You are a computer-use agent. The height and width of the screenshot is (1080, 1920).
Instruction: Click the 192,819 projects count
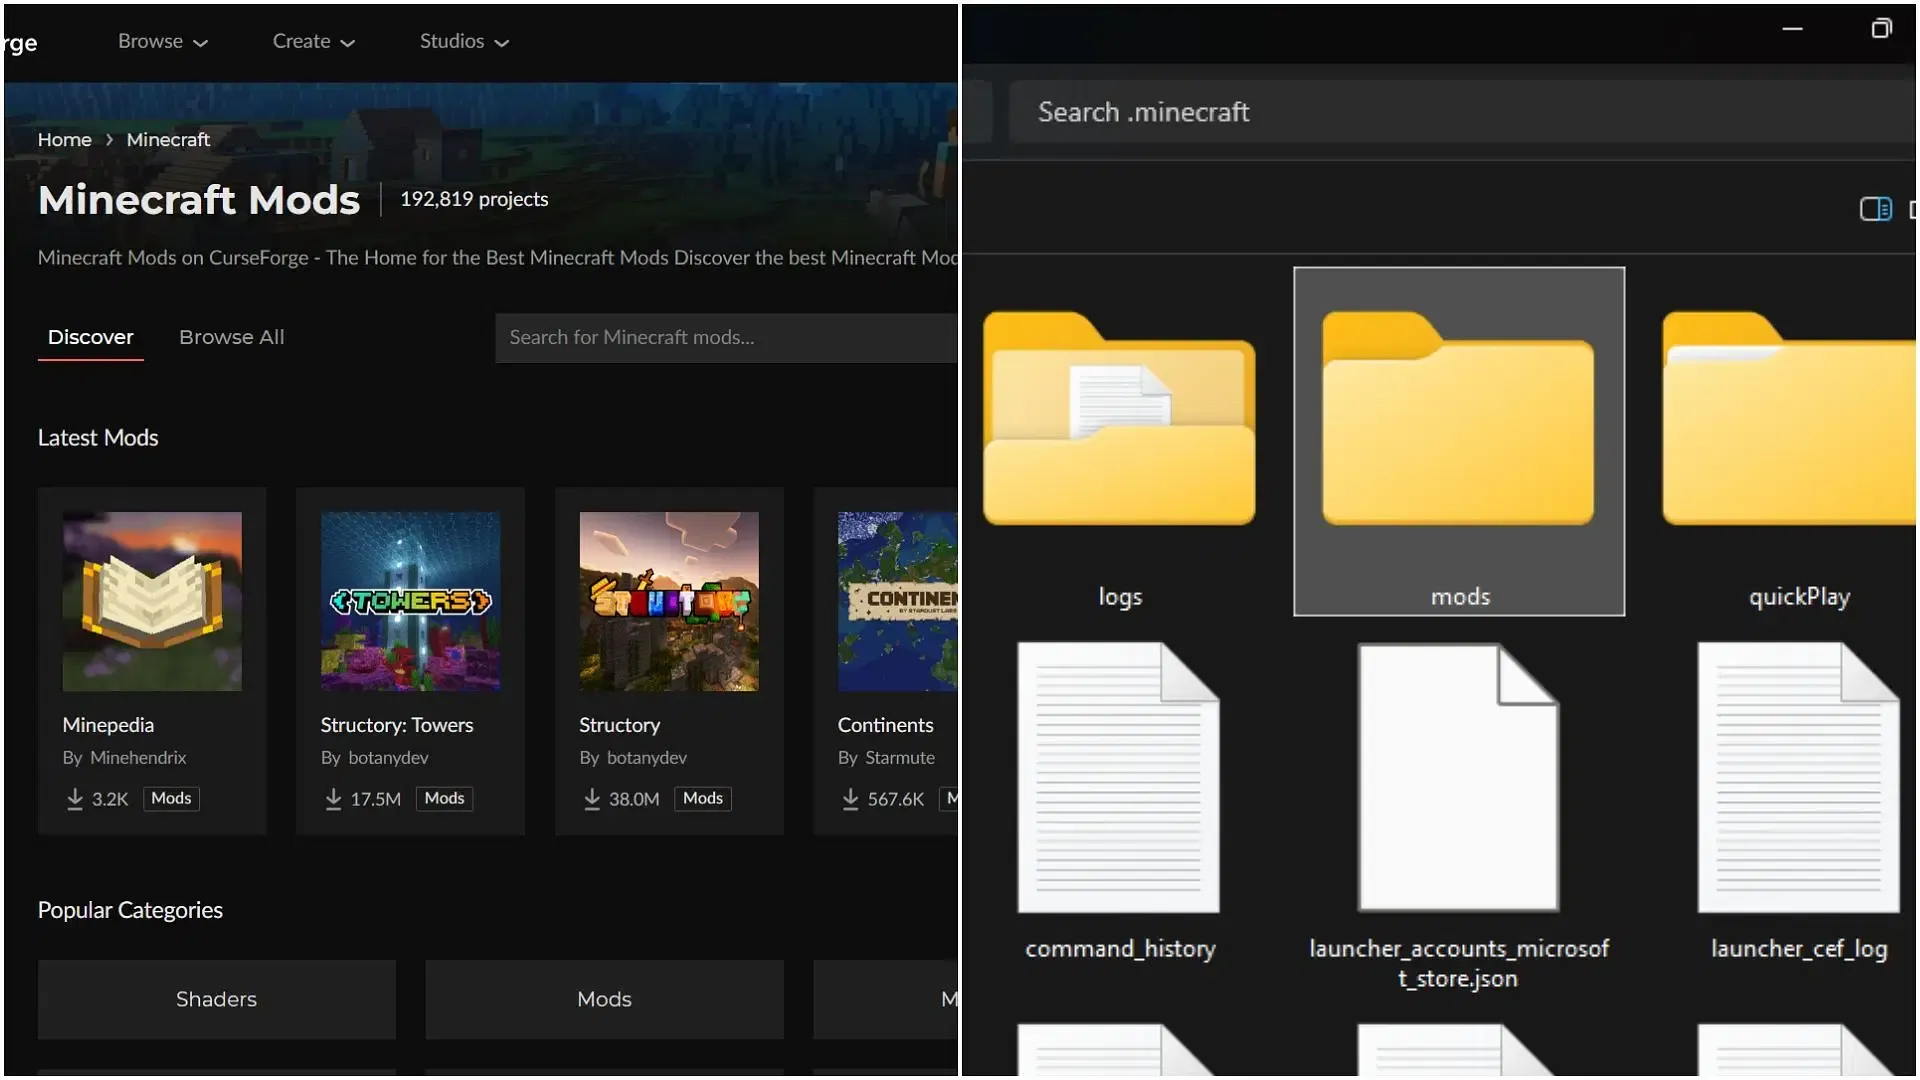tap(474, 199)
